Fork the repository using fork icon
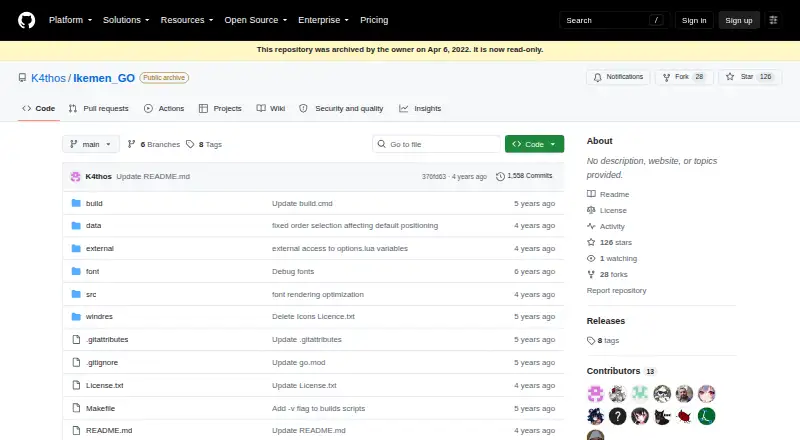This screenshot has height=440, width=800. [x=666, y=77]
